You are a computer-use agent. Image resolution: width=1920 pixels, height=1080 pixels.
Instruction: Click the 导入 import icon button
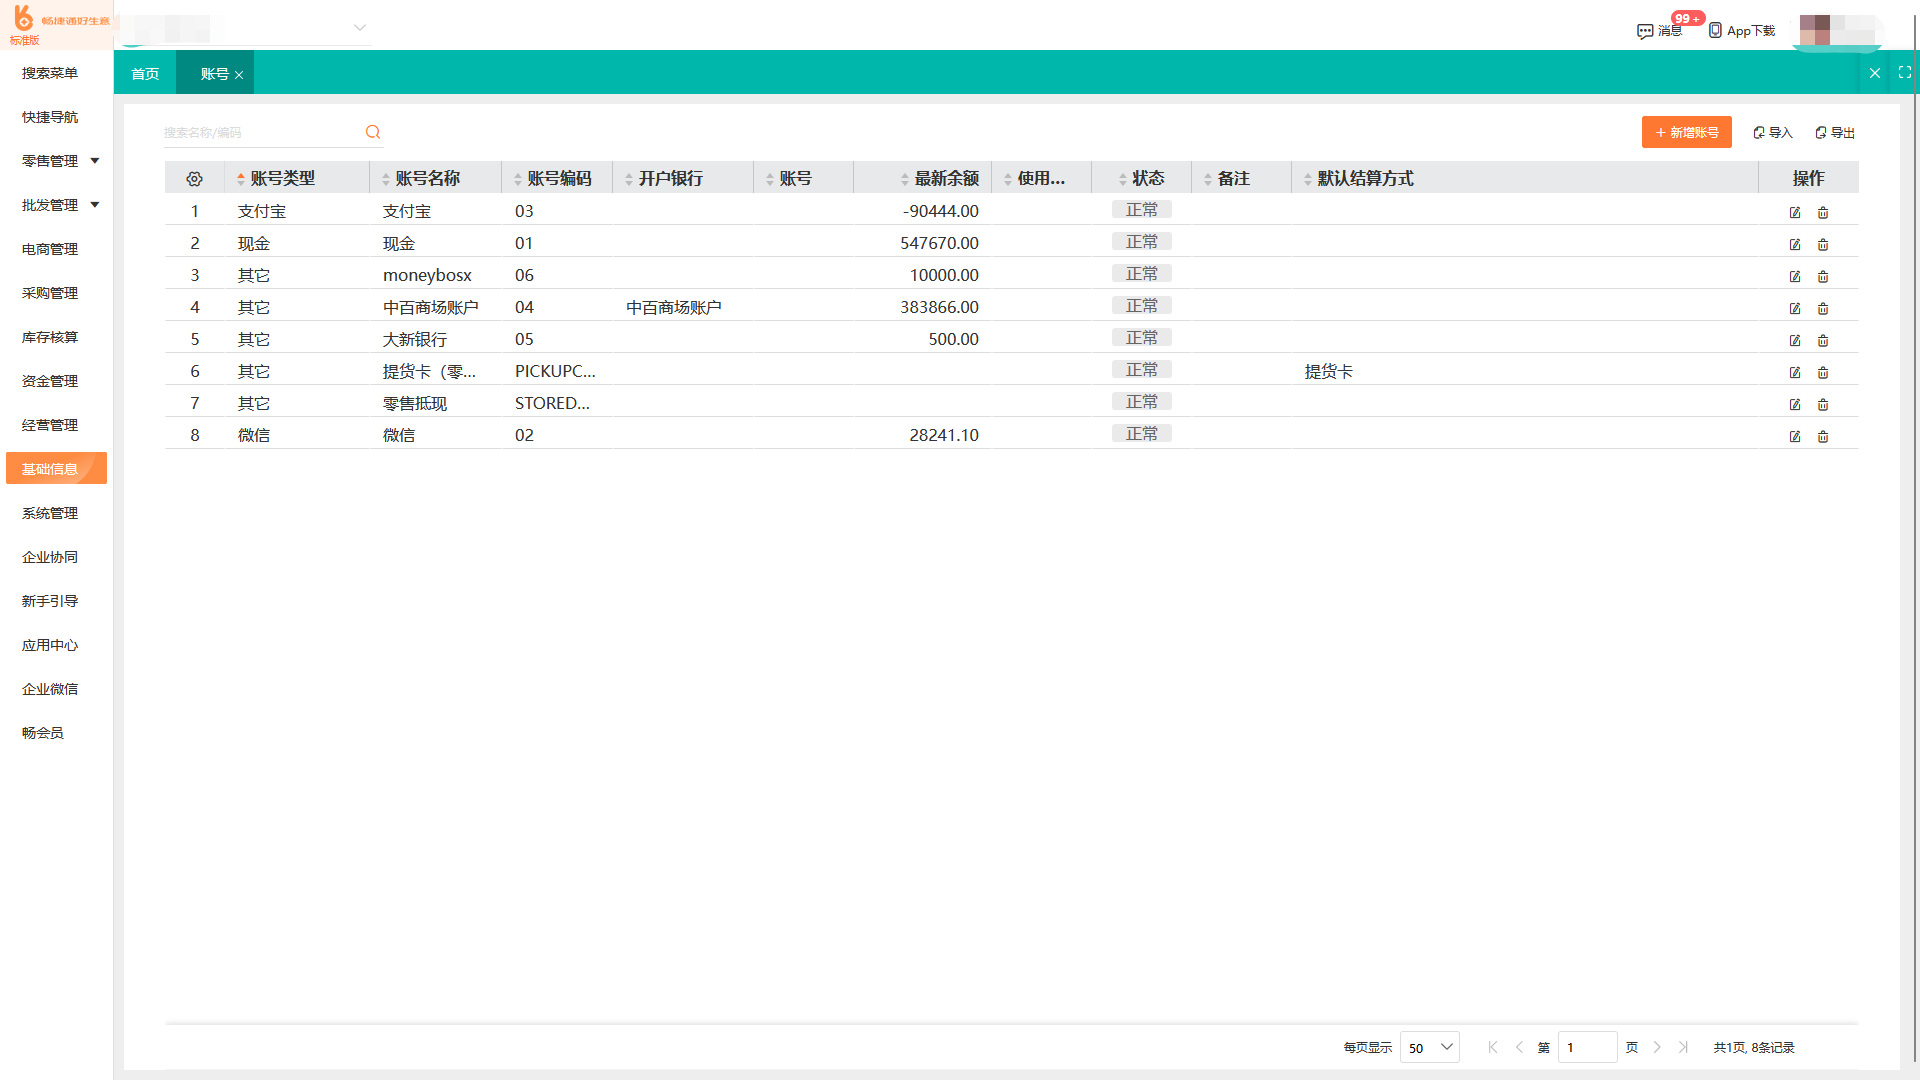click(1775, 132)
